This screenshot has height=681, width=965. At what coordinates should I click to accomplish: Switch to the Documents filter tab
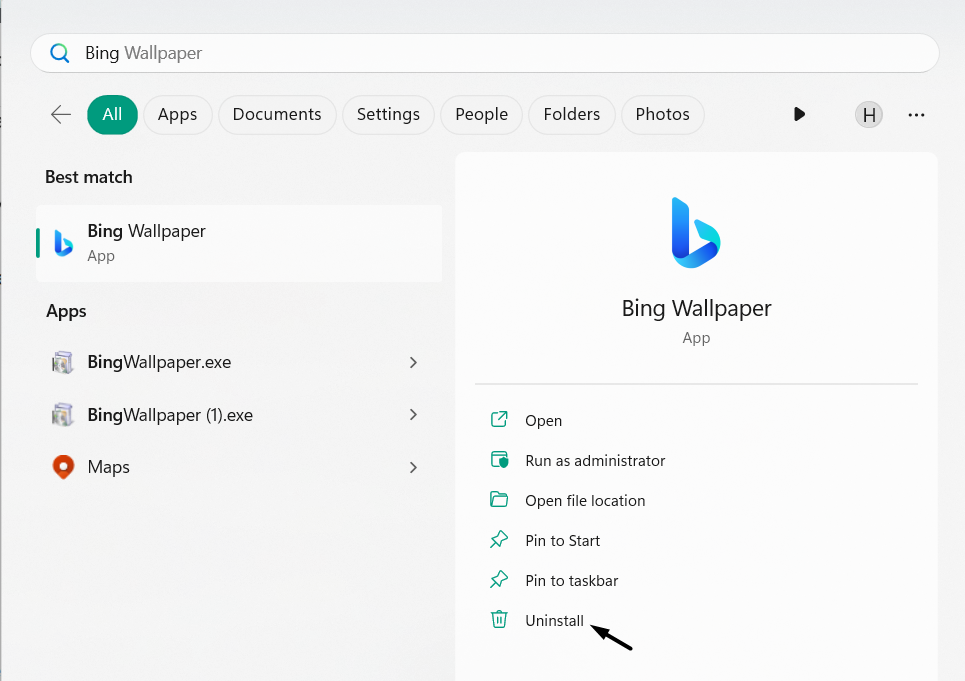(277, 114)
